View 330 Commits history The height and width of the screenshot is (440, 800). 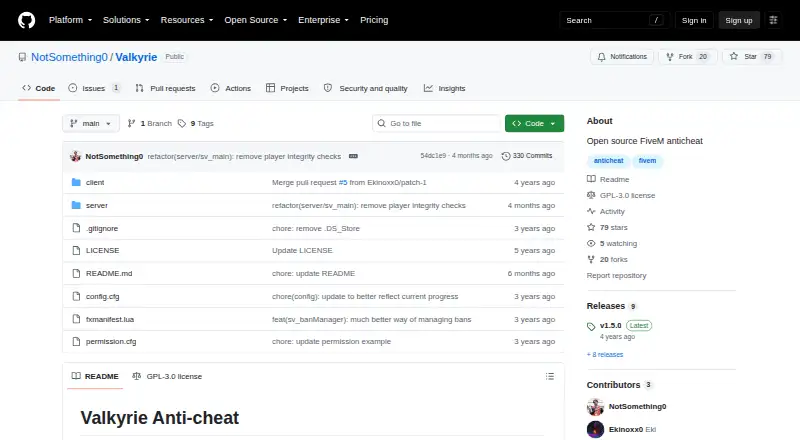tap(527, 156)
